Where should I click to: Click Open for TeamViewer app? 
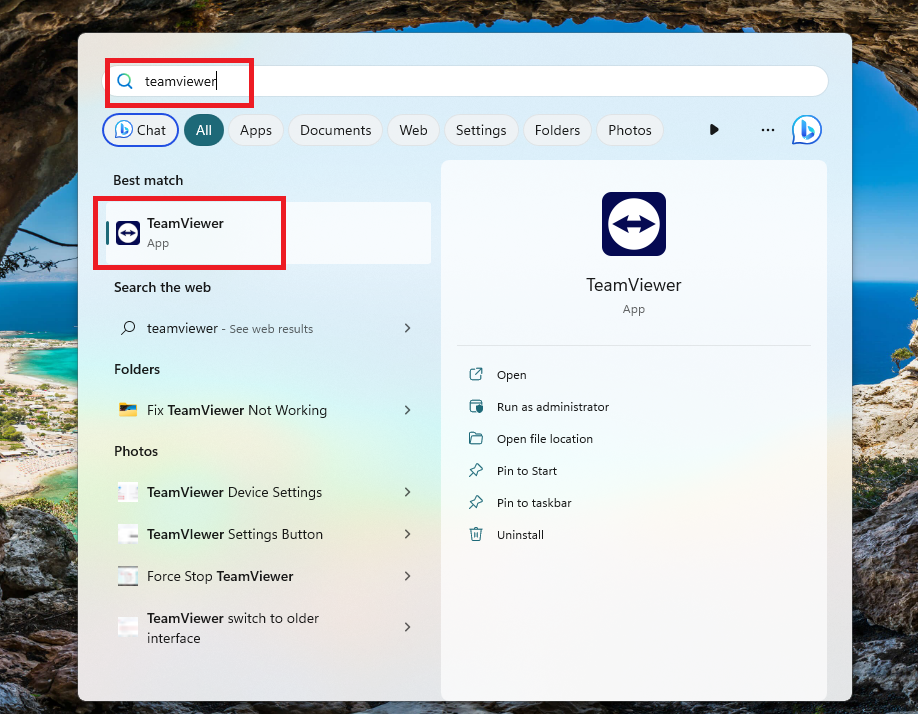[512, 375]
